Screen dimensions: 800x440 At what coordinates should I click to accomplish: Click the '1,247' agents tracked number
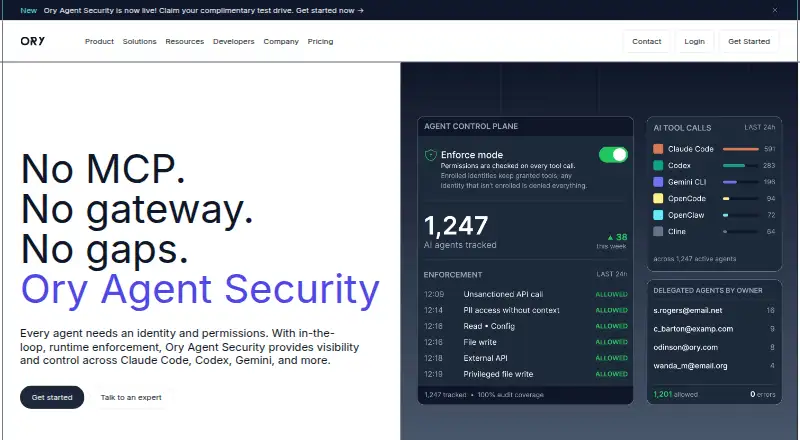[x=456, y=226]
